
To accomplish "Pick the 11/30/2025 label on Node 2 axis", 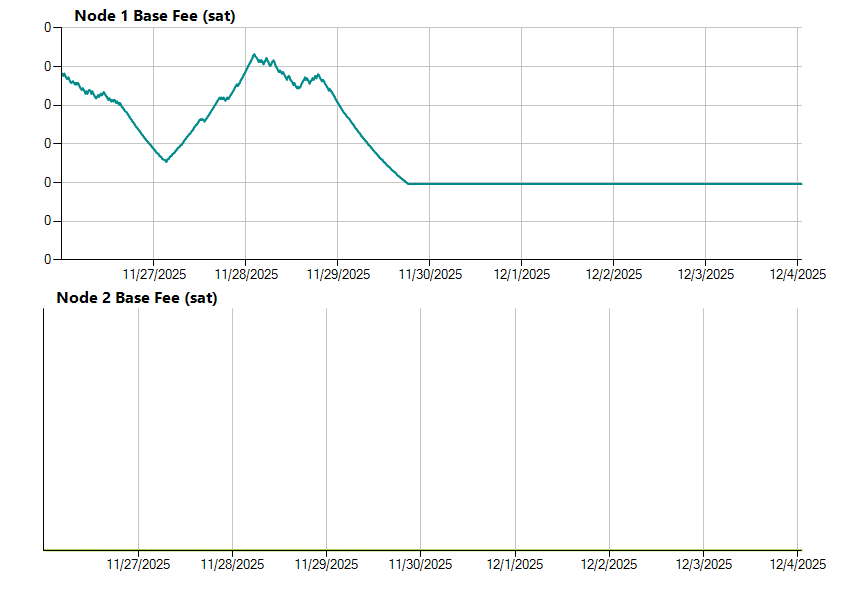I will tap(420, 564).
